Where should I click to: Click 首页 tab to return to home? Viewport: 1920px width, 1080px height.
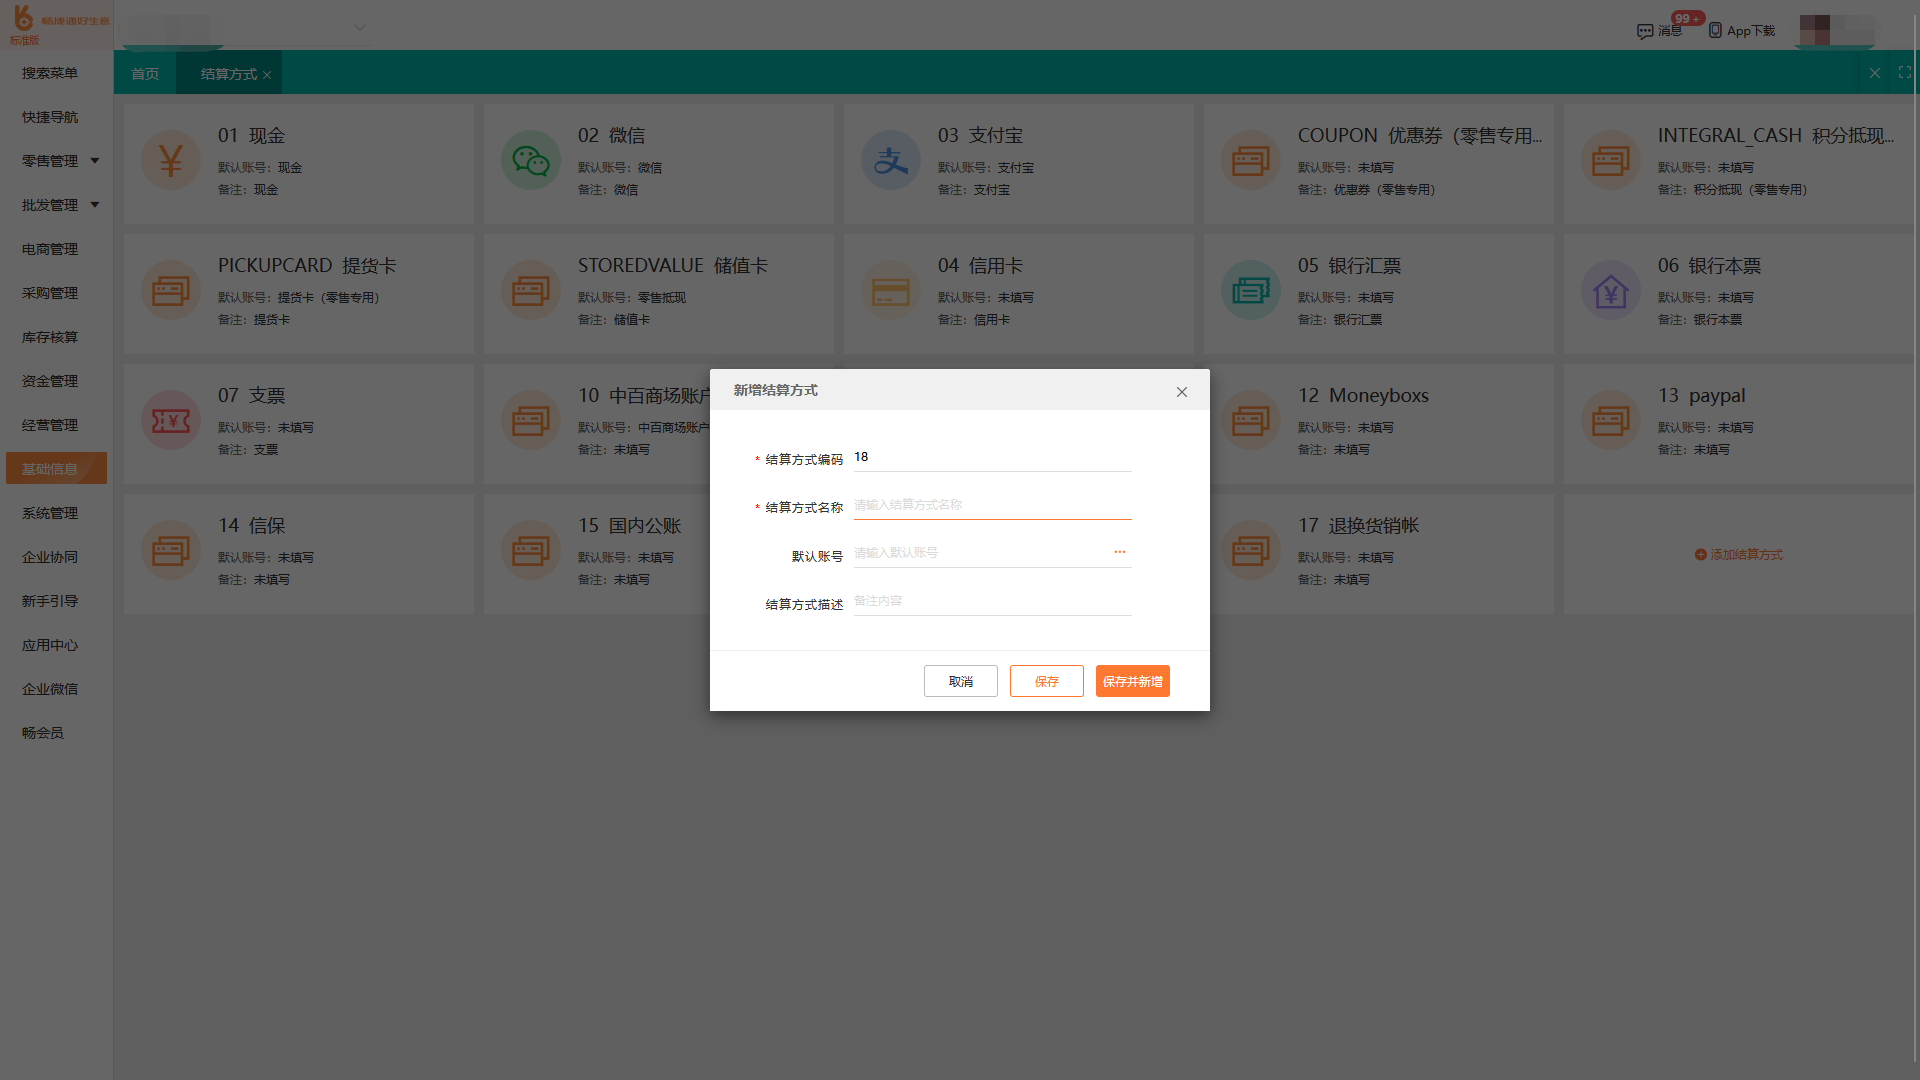[x=145, y=74]
